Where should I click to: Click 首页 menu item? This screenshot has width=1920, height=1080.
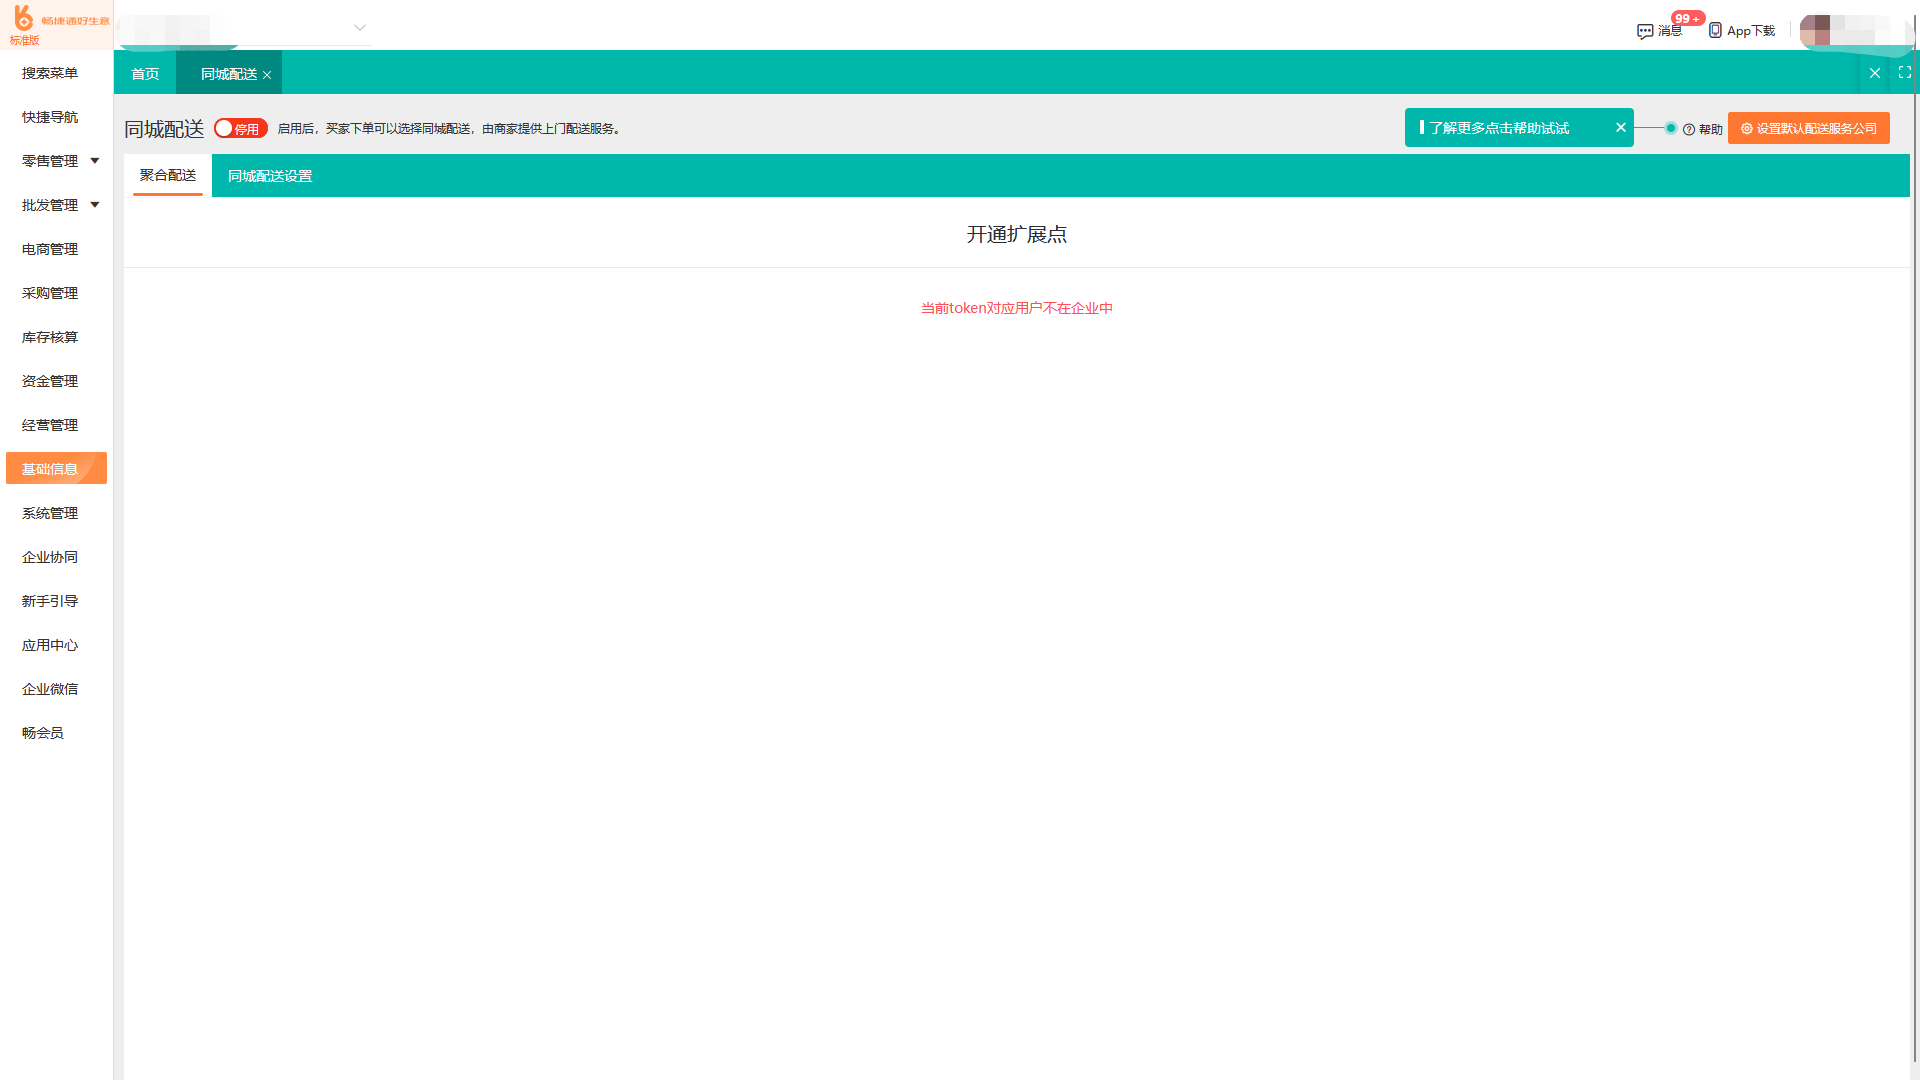click(x=145, y=74)
